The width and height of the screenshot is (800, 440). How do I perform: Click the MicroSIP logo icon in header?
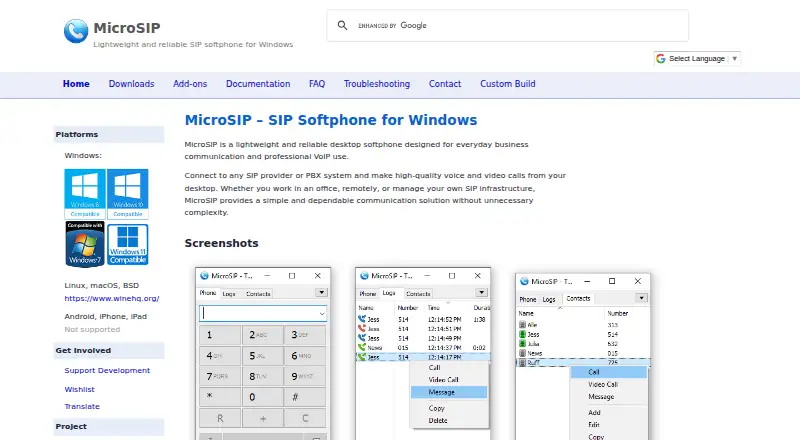pos(76,31)
